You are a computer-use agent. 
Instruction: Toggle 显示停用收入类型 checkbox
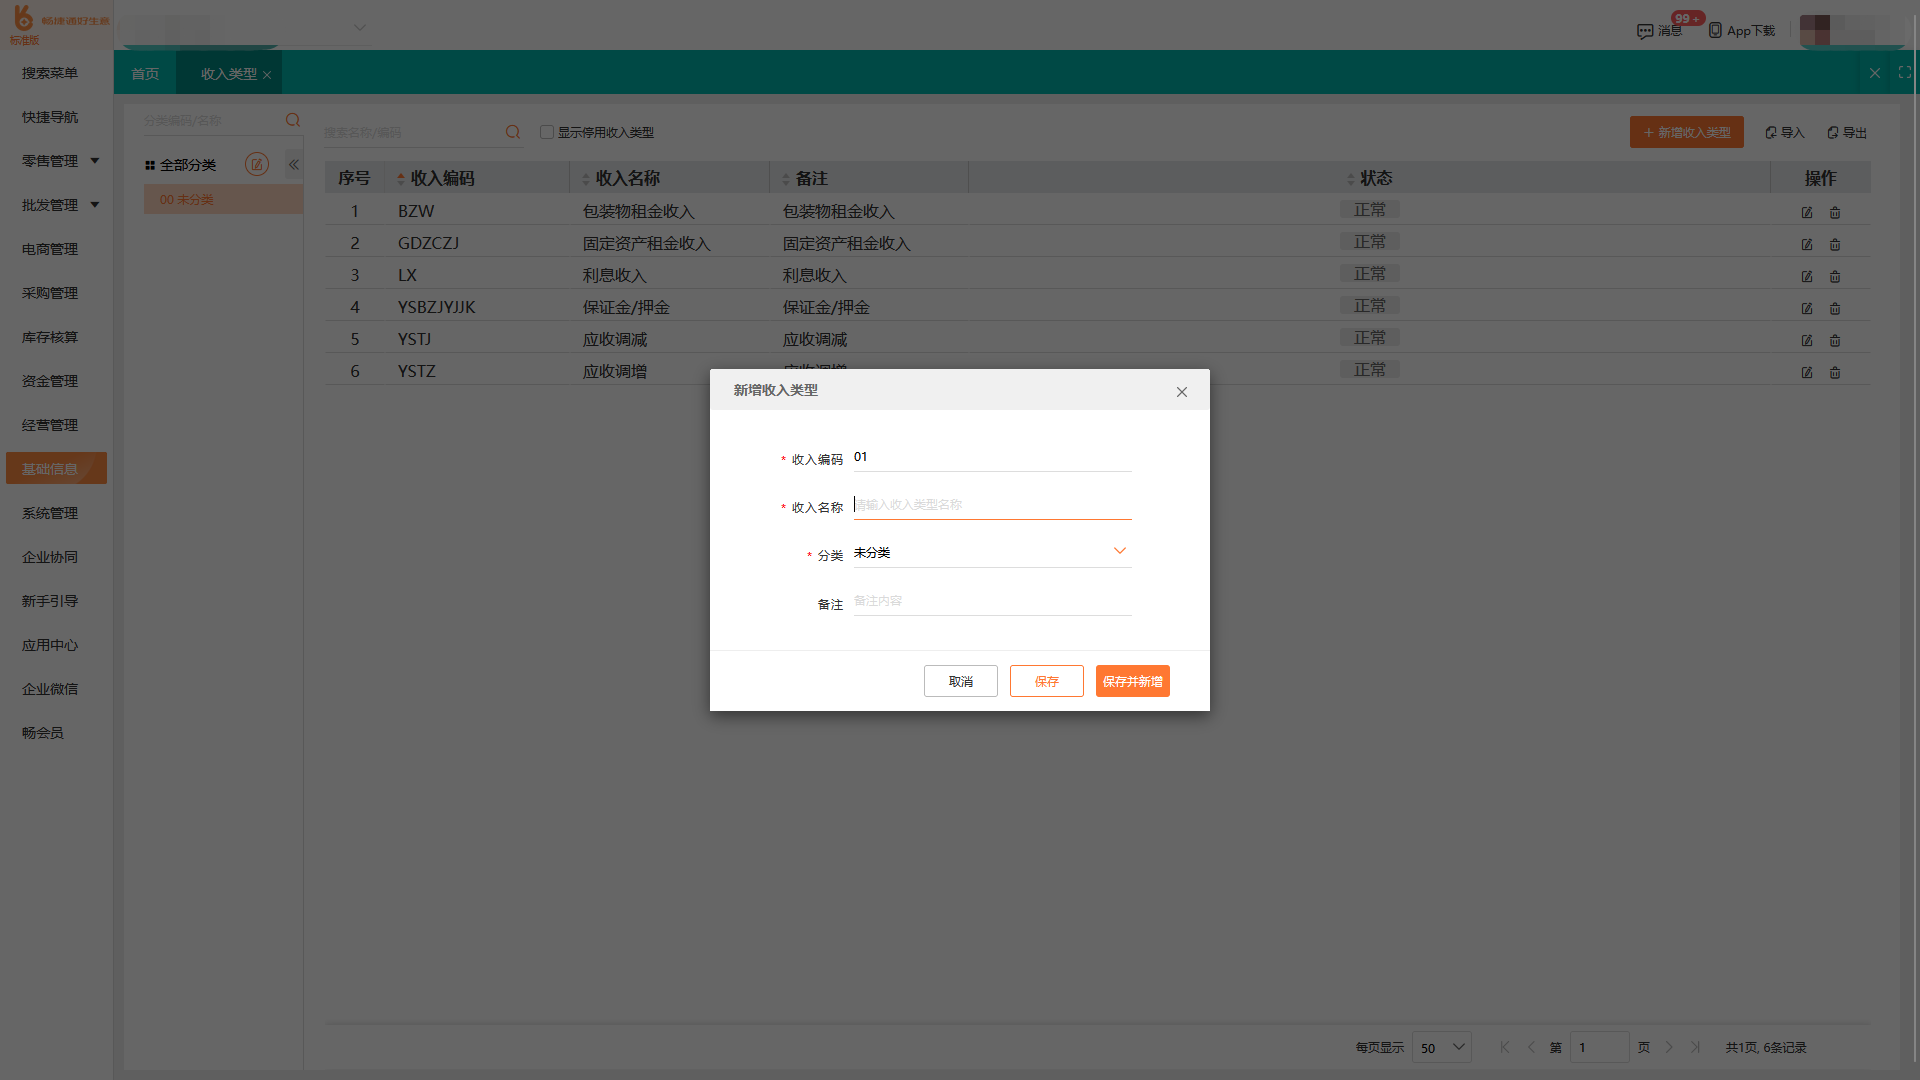pos(546,132)
